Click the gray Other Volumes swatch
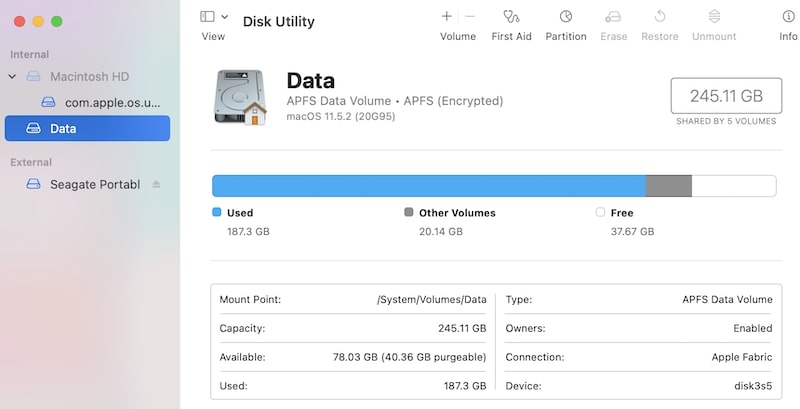Screen dimensions: 800x409 409,212
